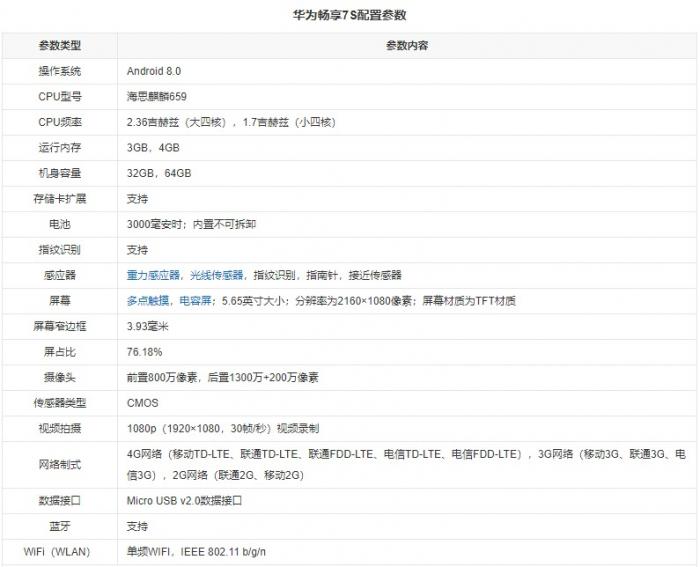This screenshot has height=567, width=700.
Task: Click the 海思麒麟659 CPU model text
Action: [x=157, y=97]
